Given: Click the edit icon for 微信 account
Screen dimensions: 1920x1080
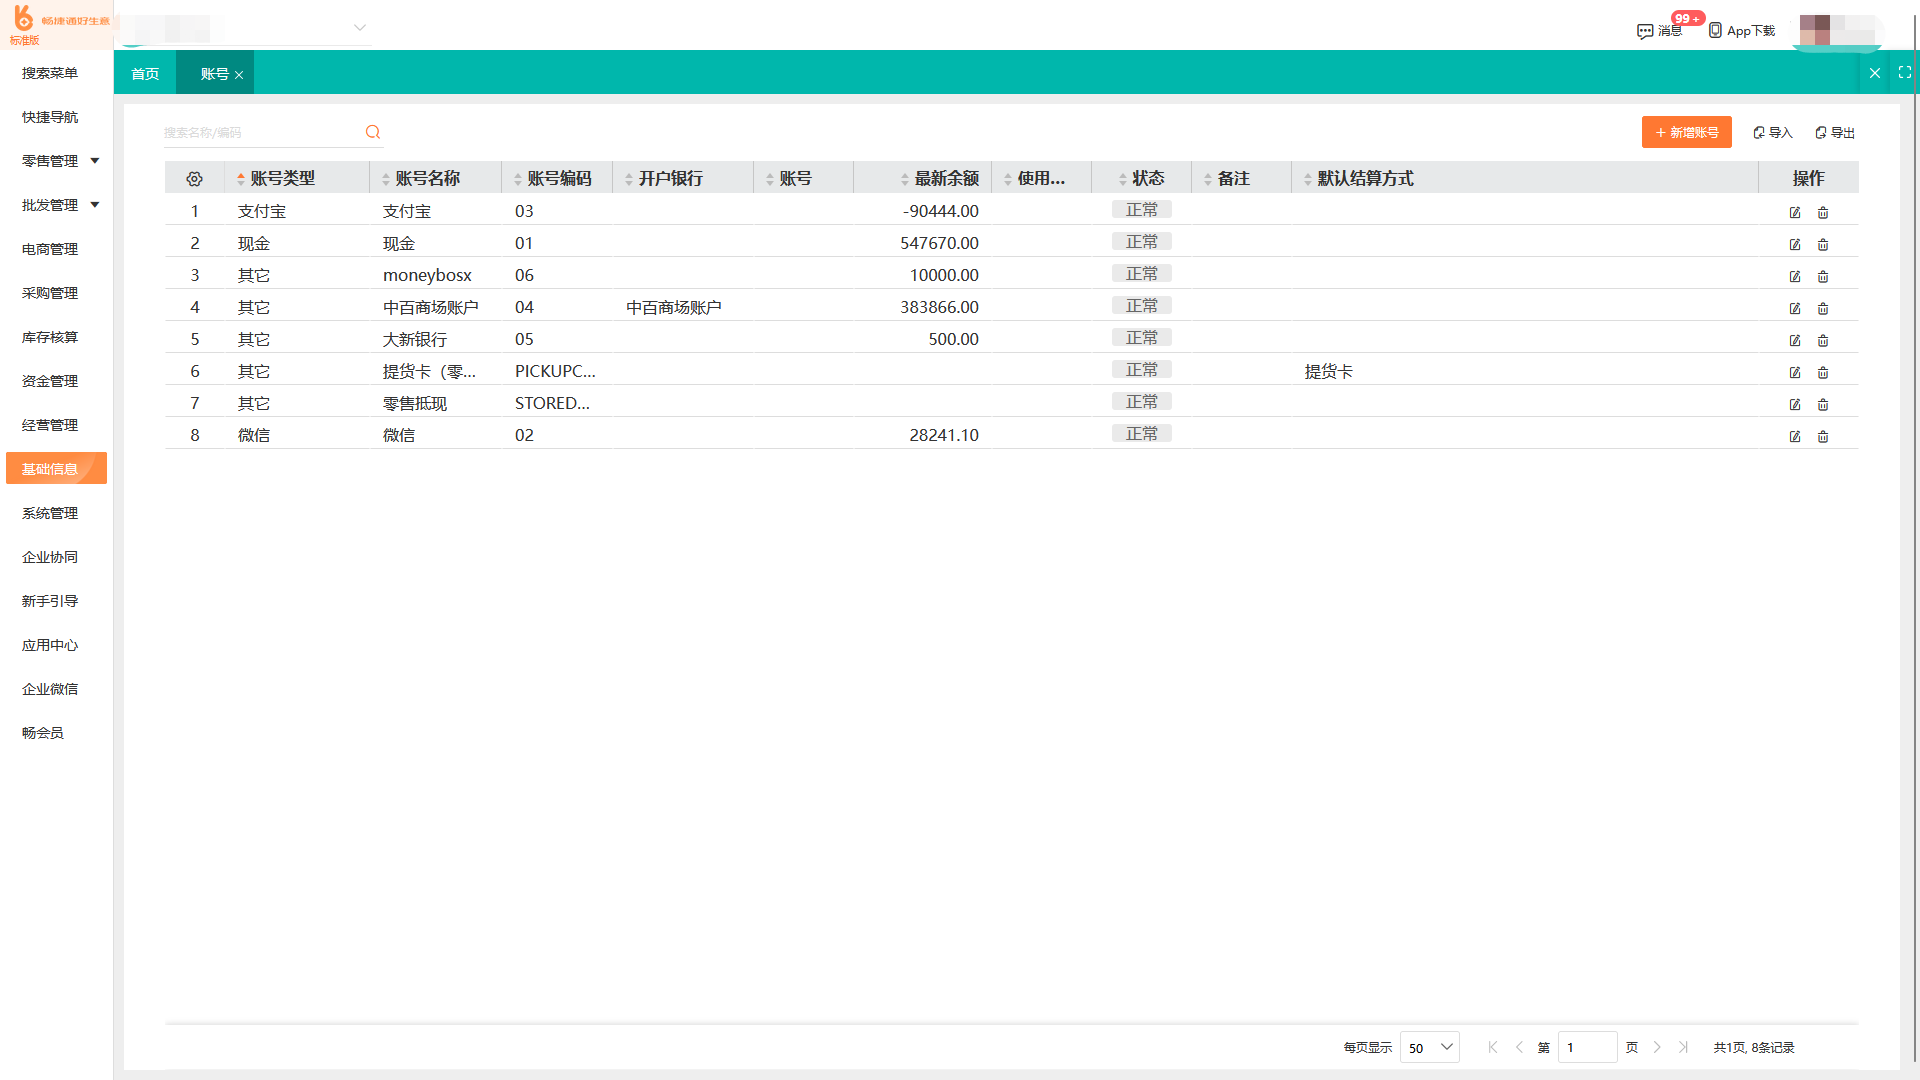Looking at the screenshot, I should point(1795,435).
